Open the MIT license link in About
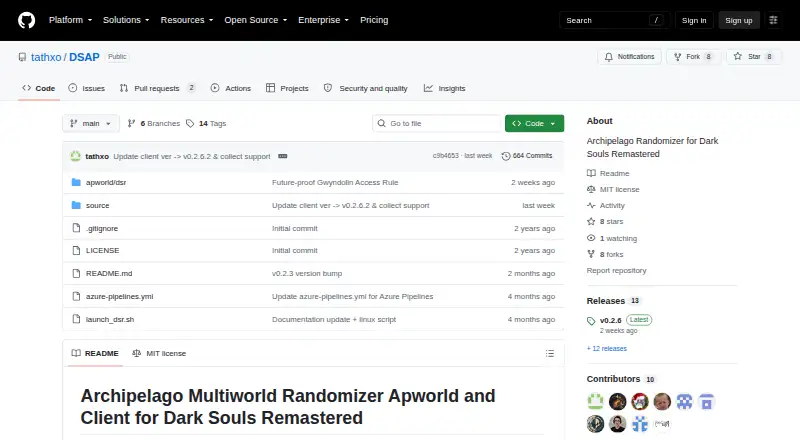The height and width of the screenshot is (440, 800). click(613, 189)
